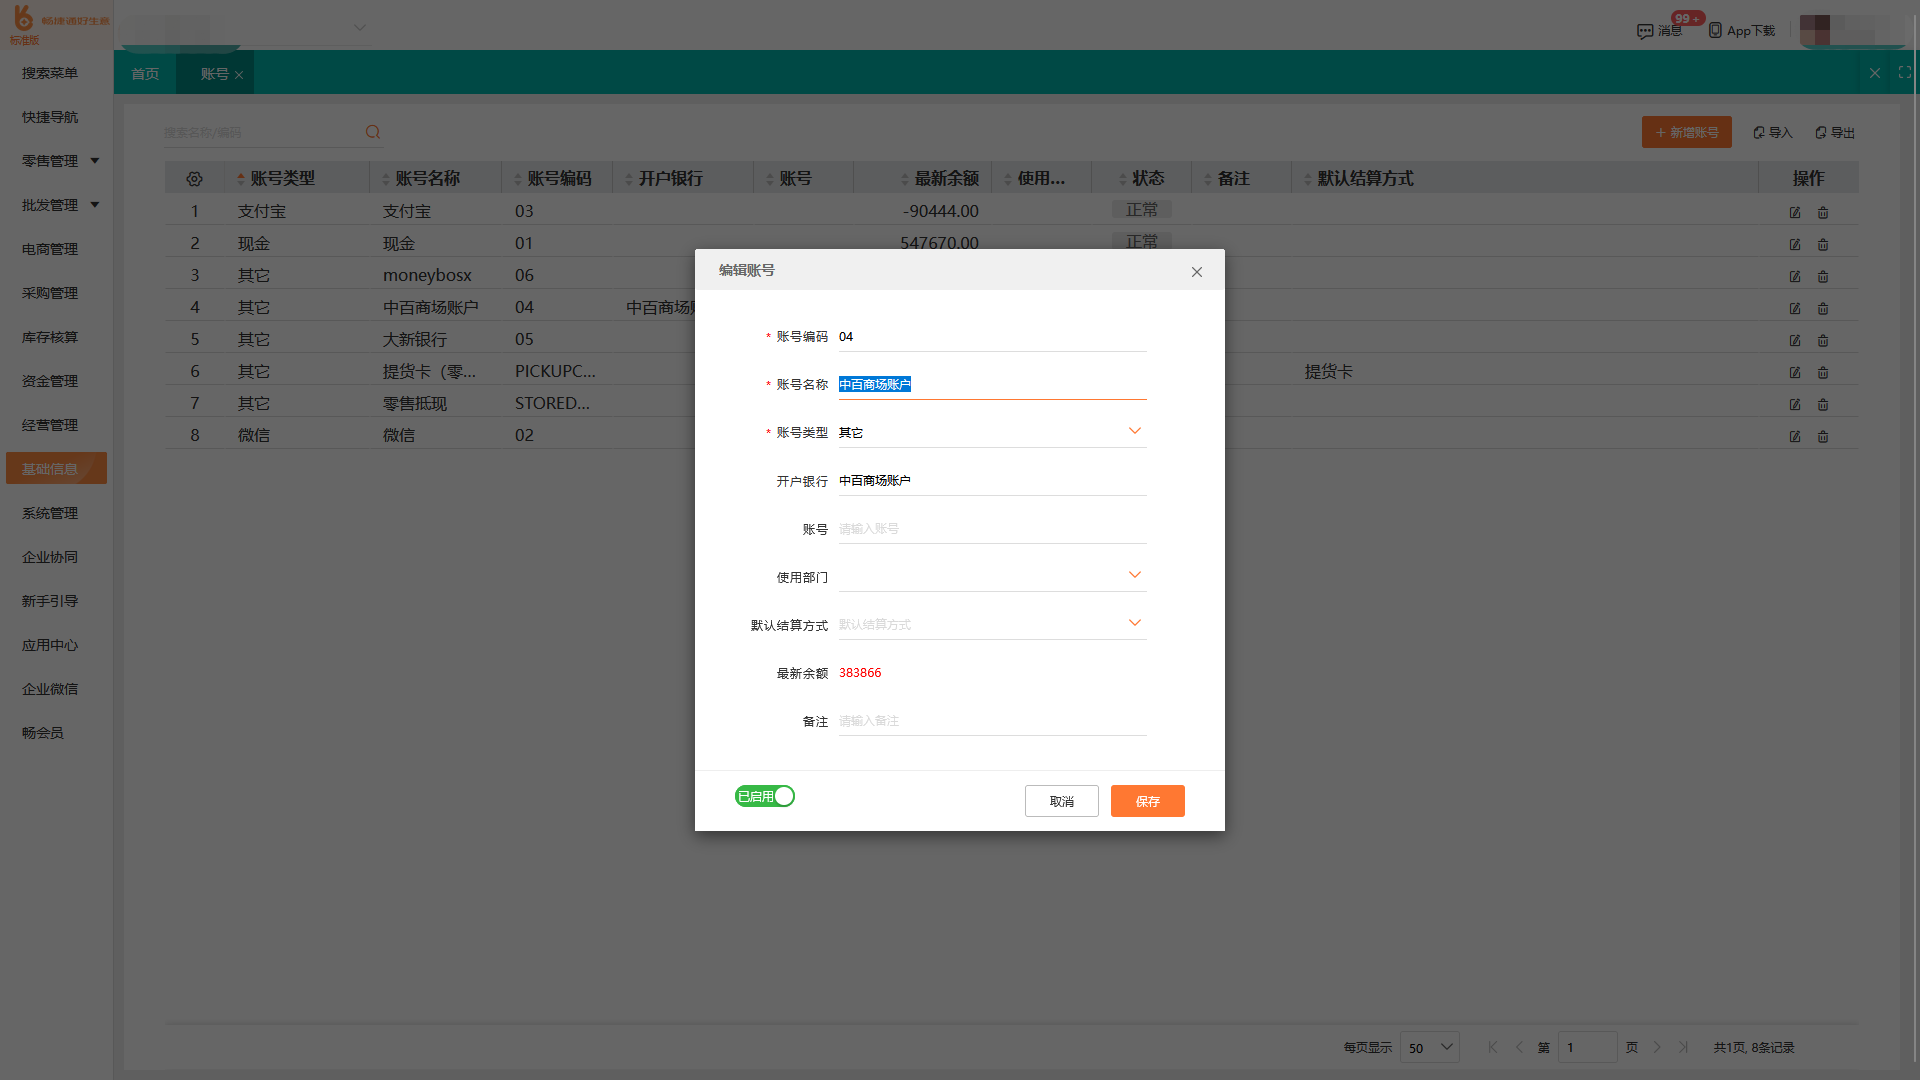Image resolution: width=1920 pixels, height=1080 pixels.
Task: Click the 账号 tab in navigation
Action: pyautogui.click(x=215, y=74)
